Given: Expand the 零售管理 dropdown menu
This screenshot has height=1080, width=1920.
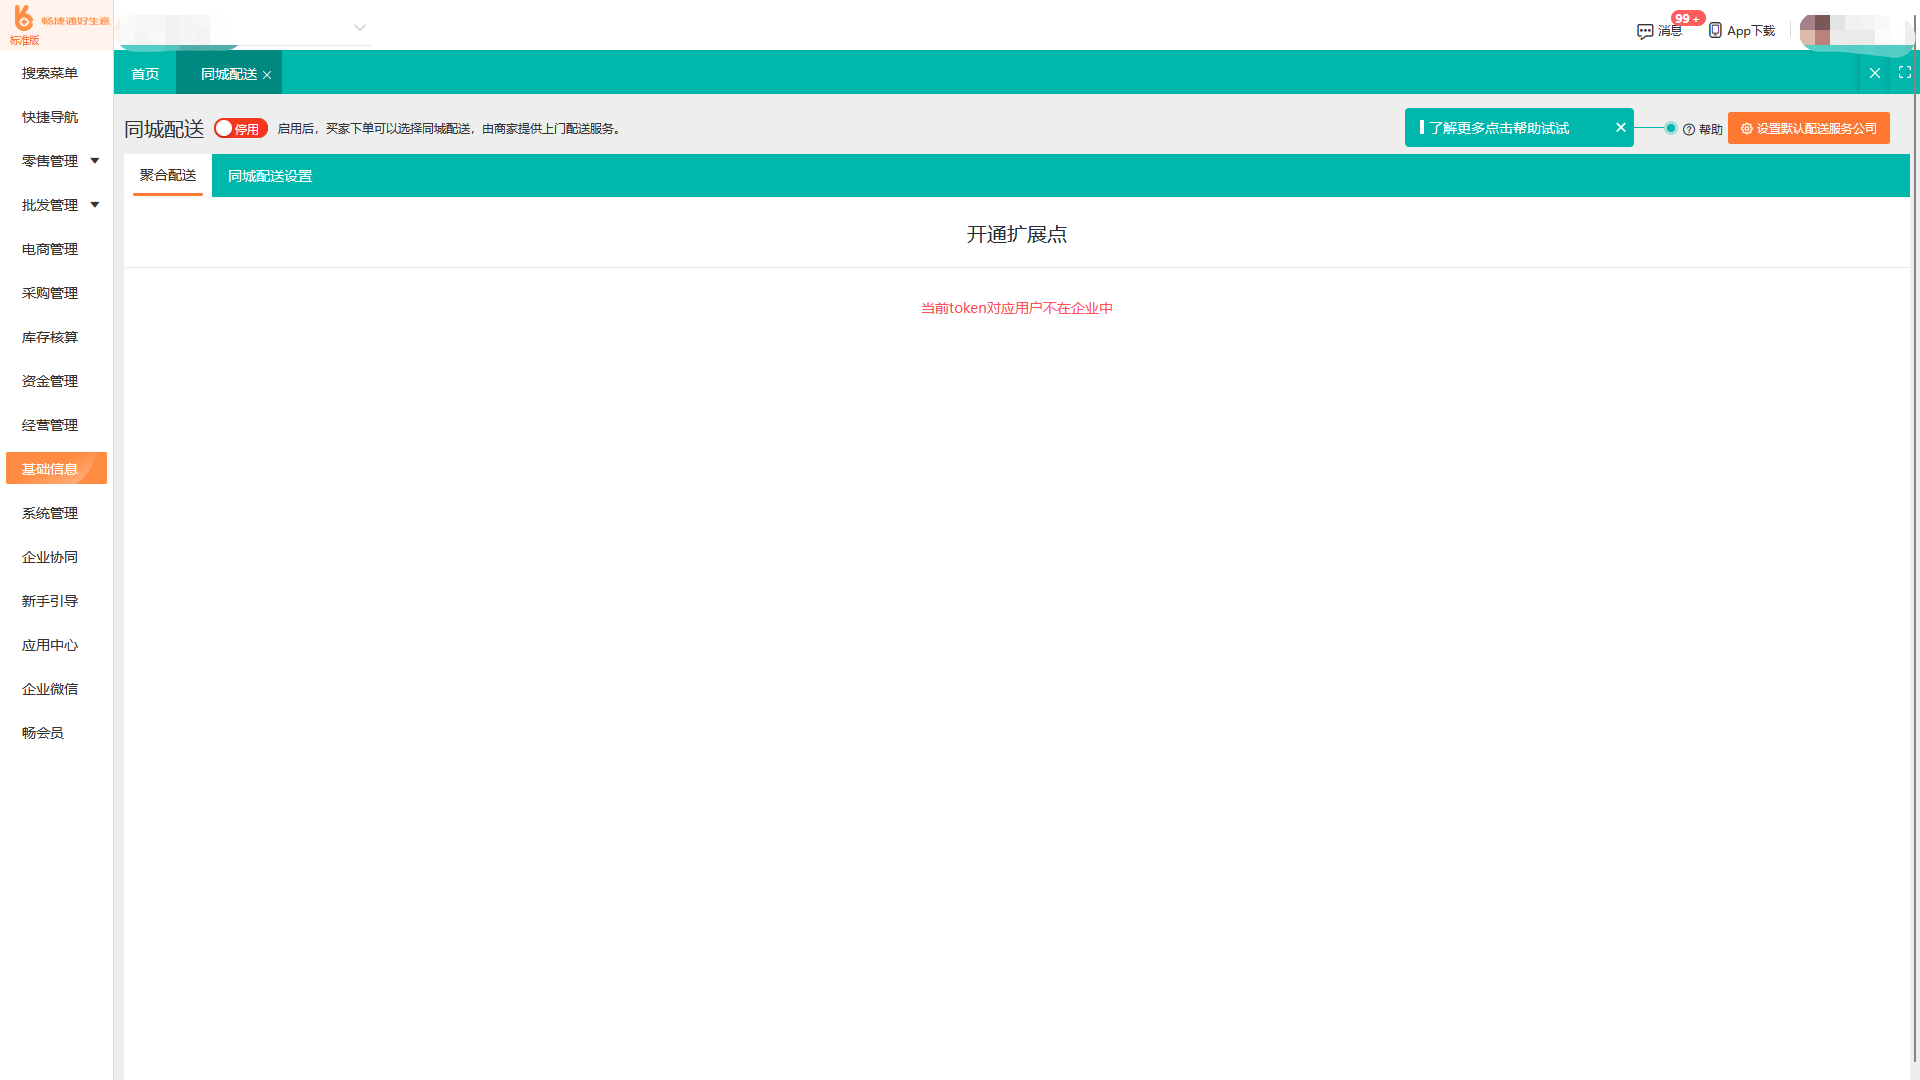Looking at the screenshot, I should tap(57, 161).
